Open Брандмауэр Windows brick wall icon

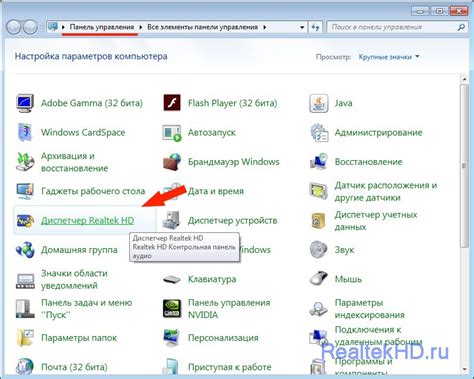pyautogui.click(x=172, y=162)
